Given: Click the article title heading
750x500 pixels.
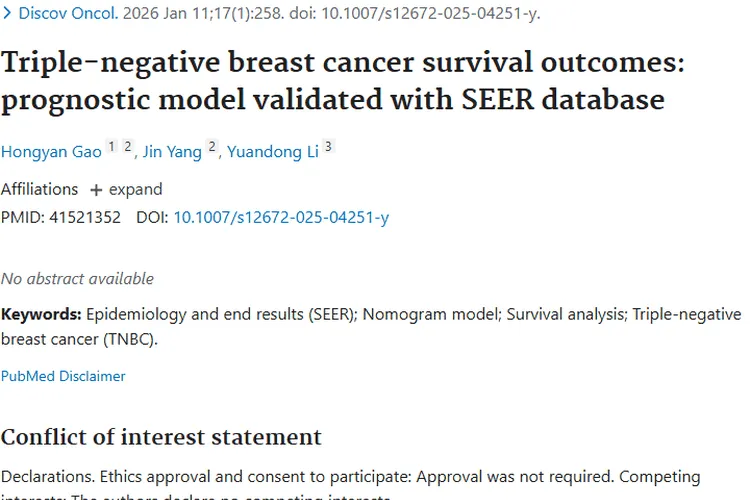Looking at the screenshot, I should (x=342, y=81).
